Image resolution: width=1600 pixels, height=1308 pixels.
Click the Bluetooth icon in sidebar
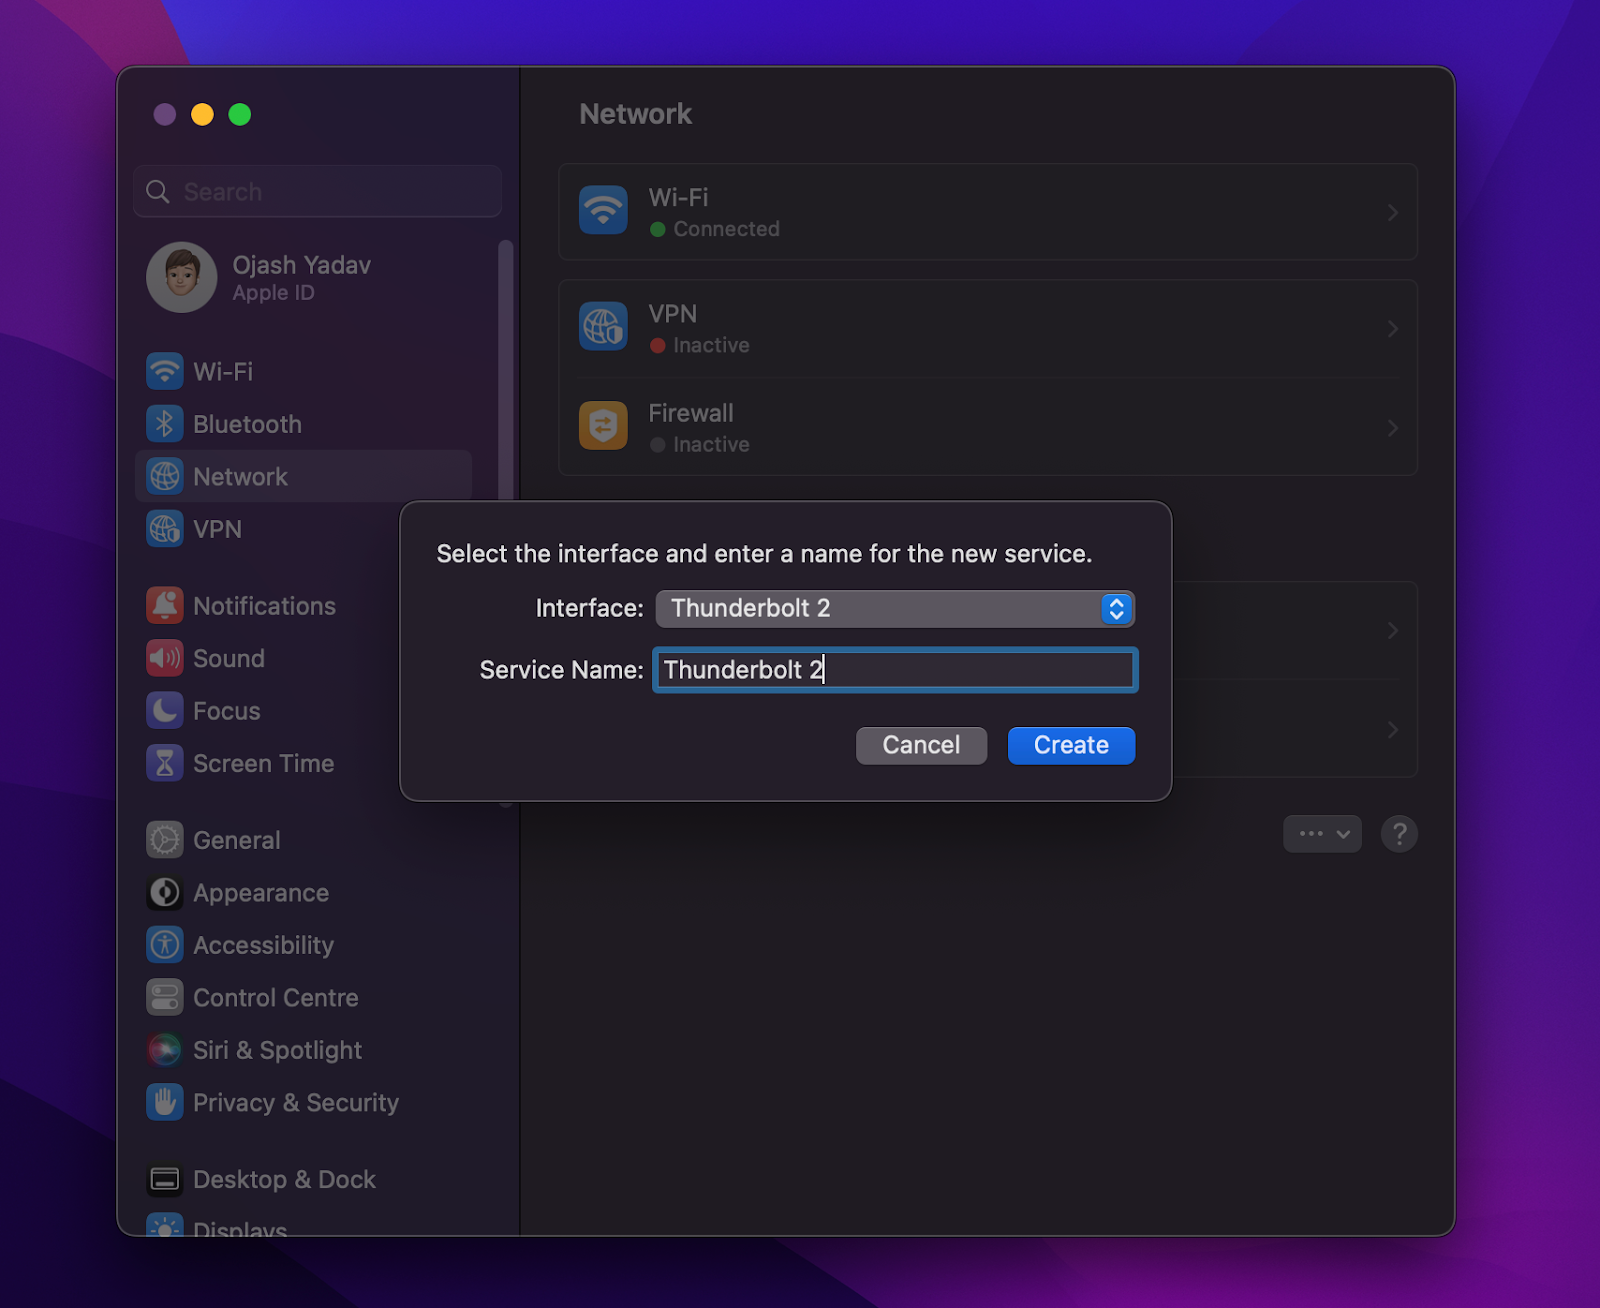tap(165, 424)
